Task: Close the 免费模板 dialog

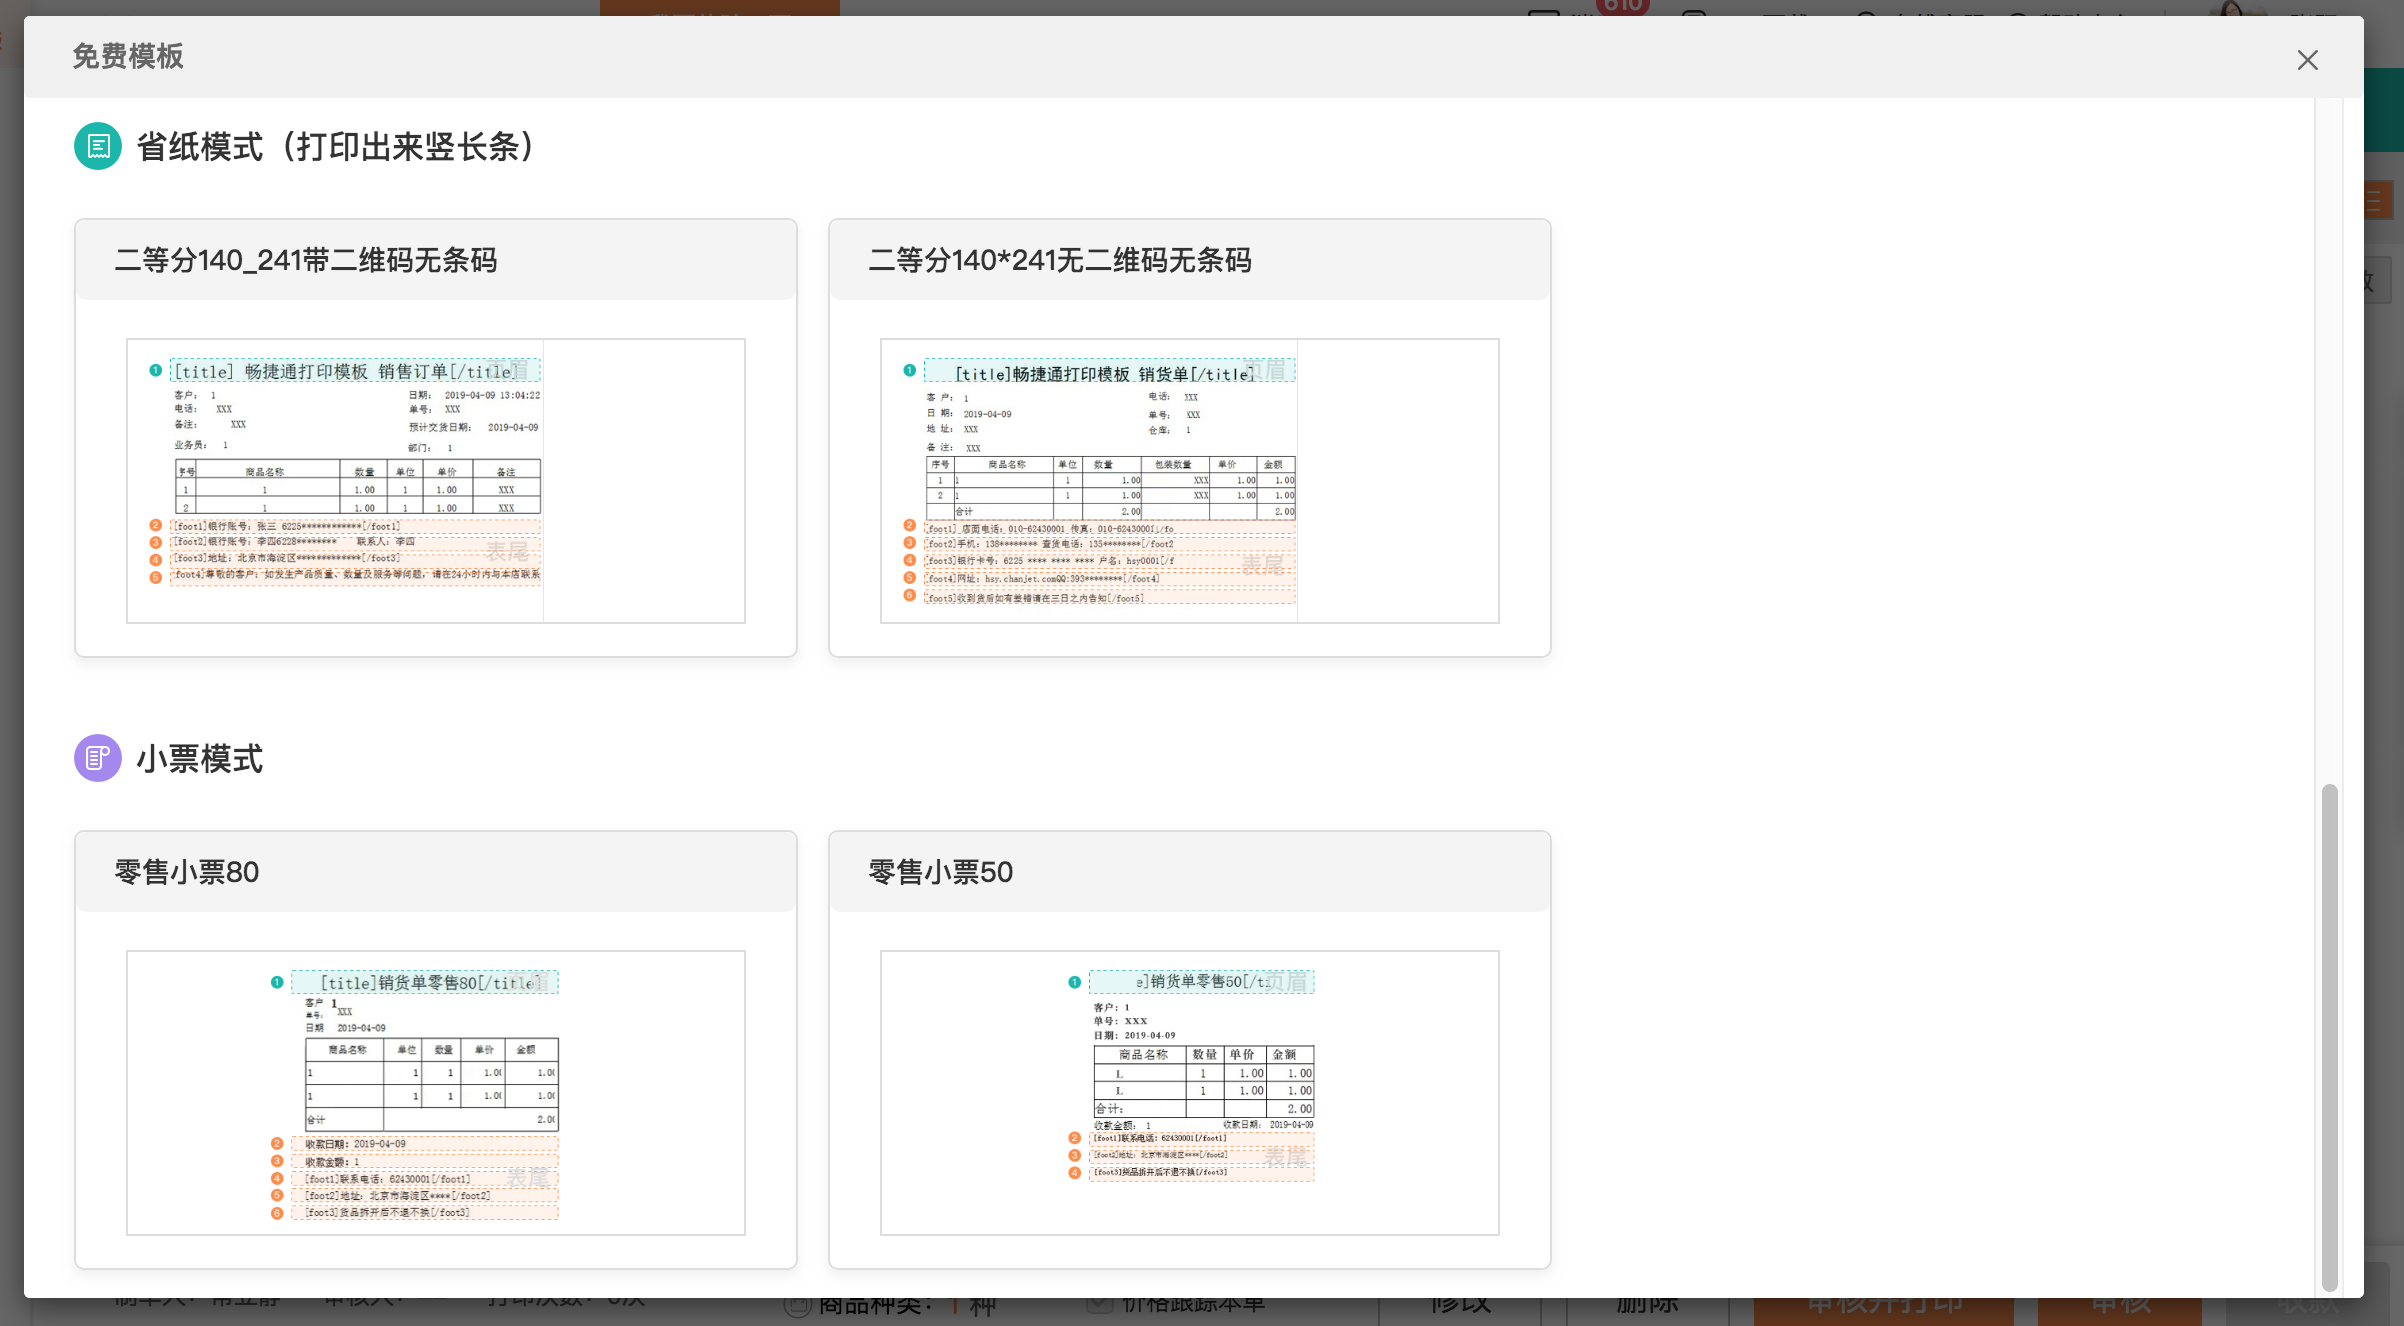Action: 2308,60
